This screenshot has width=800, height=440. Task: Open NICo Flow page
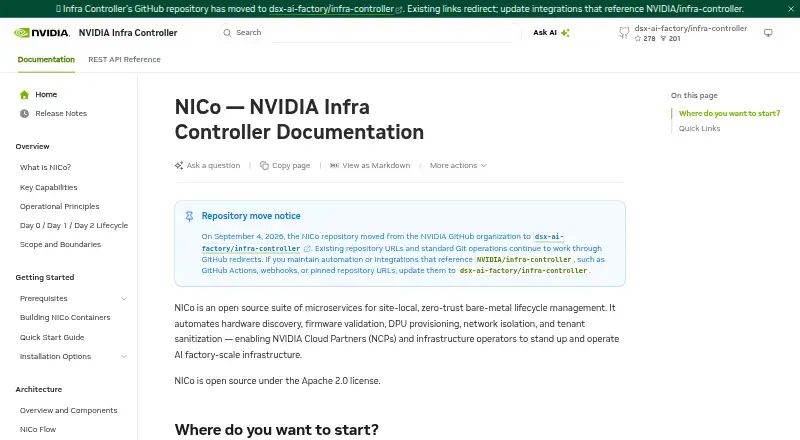coord(38,429)
